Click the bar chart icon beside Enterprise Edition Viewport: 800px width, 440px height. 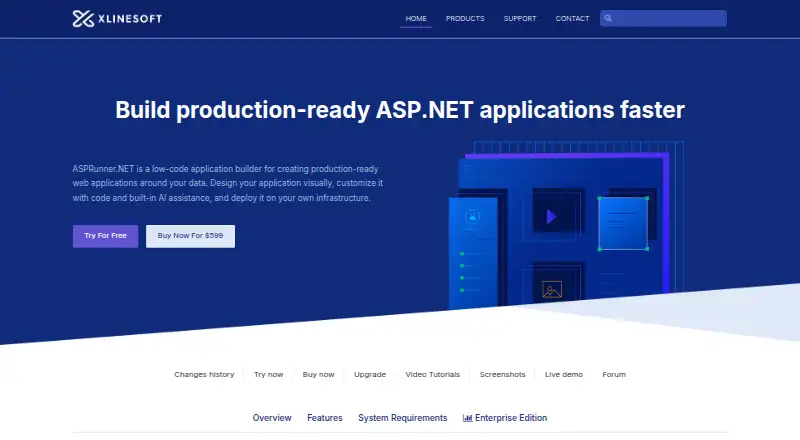click(x=467, y=418)
